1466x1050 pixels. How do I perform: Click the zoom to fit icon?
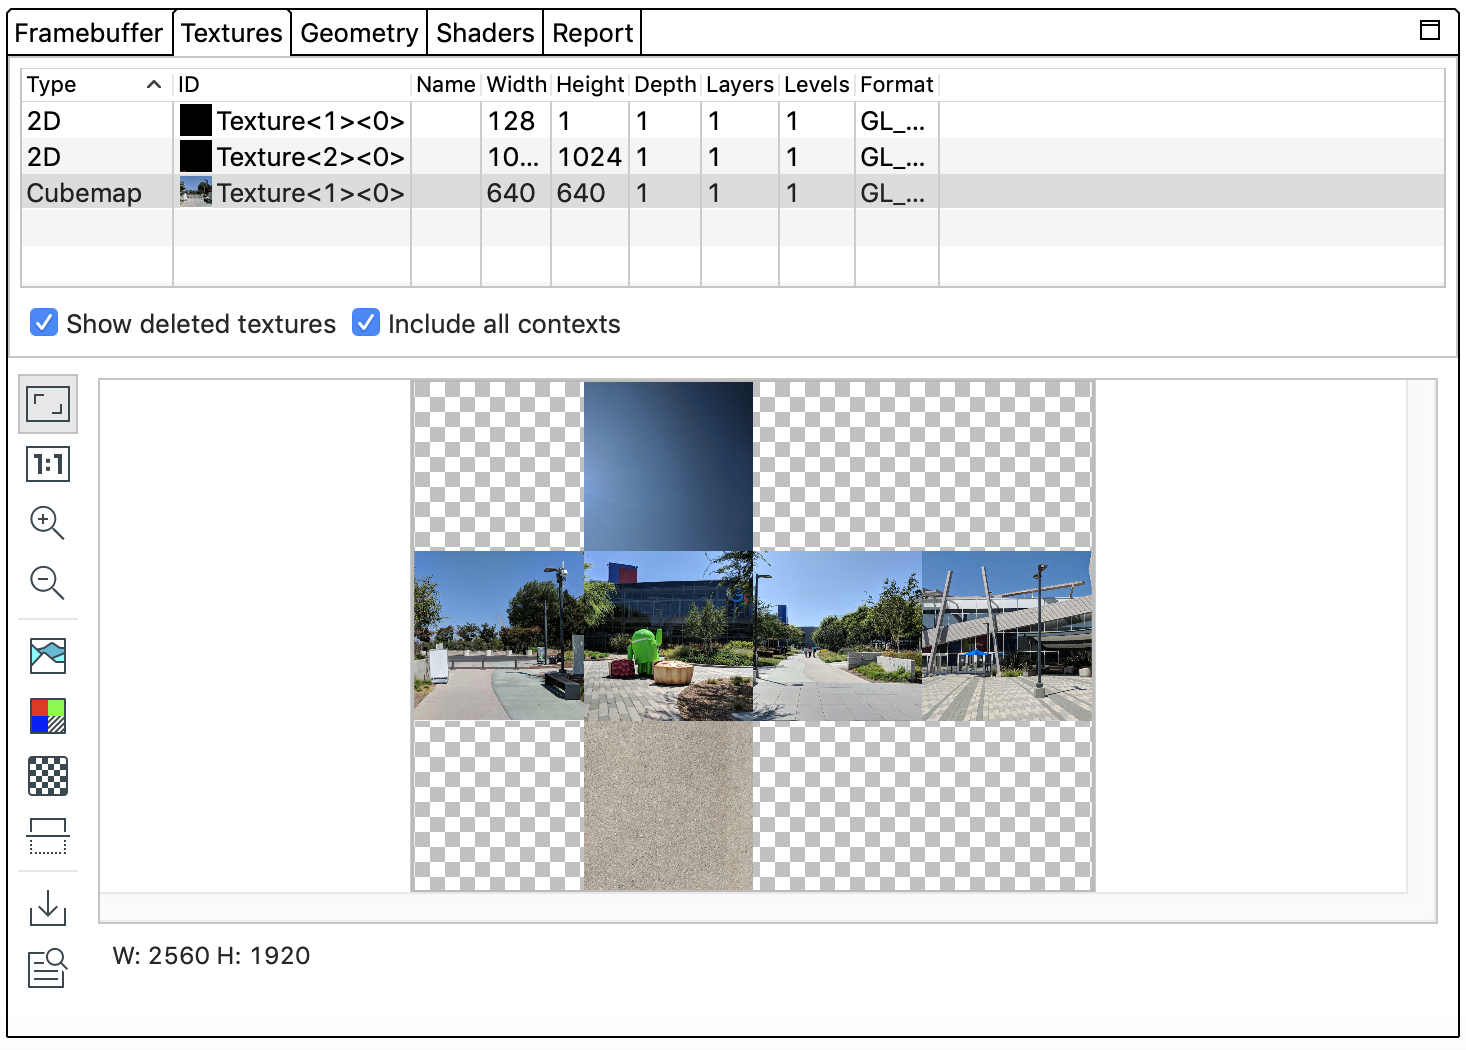pyautogui.click(x=48, y=405)
